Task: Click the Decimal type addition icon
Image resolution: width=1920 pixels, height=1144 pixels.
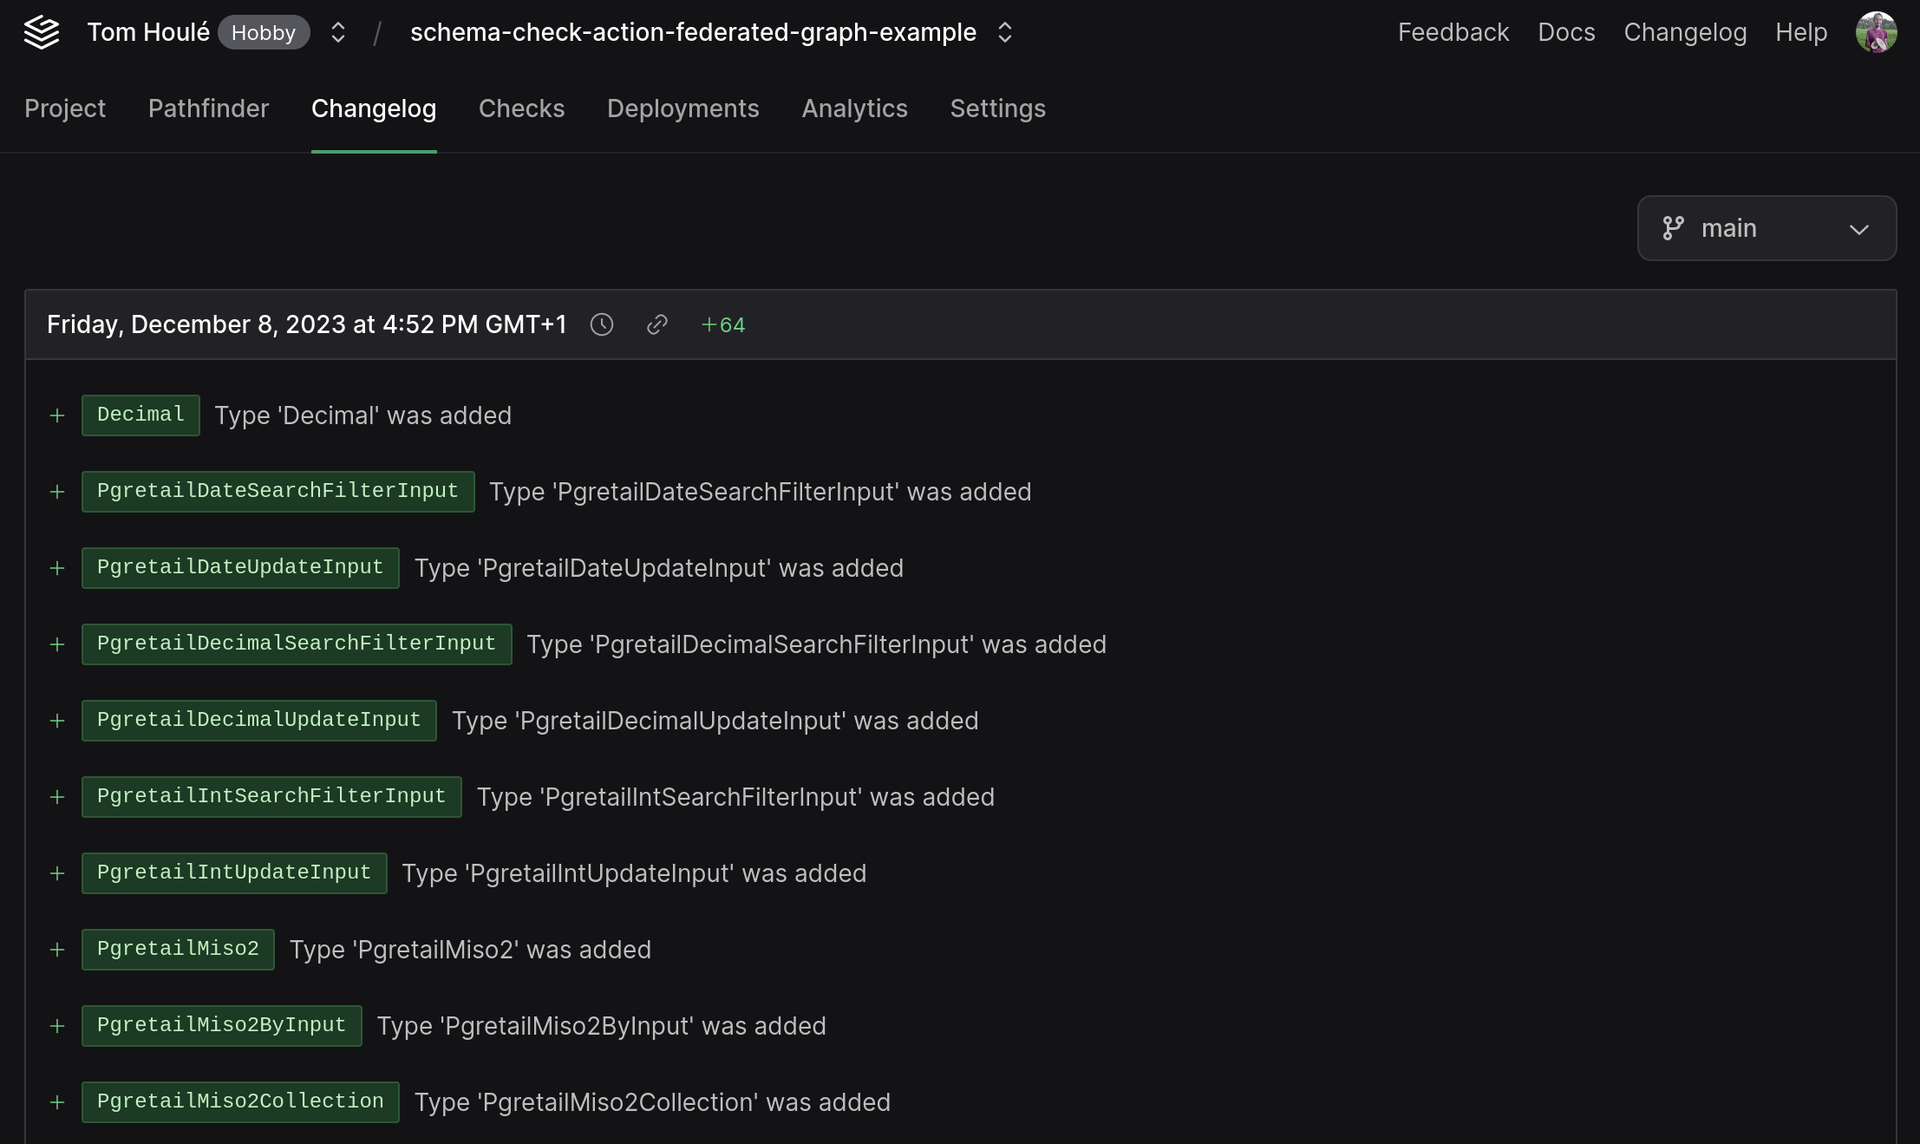Action: coord(56,414)
